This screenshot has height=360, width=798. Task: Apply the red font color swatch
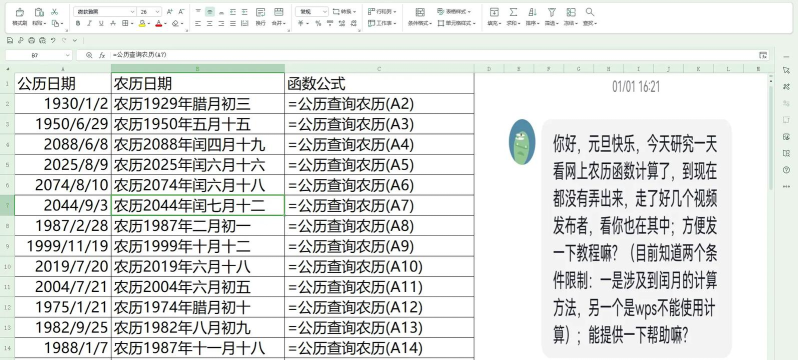[158, 23]
